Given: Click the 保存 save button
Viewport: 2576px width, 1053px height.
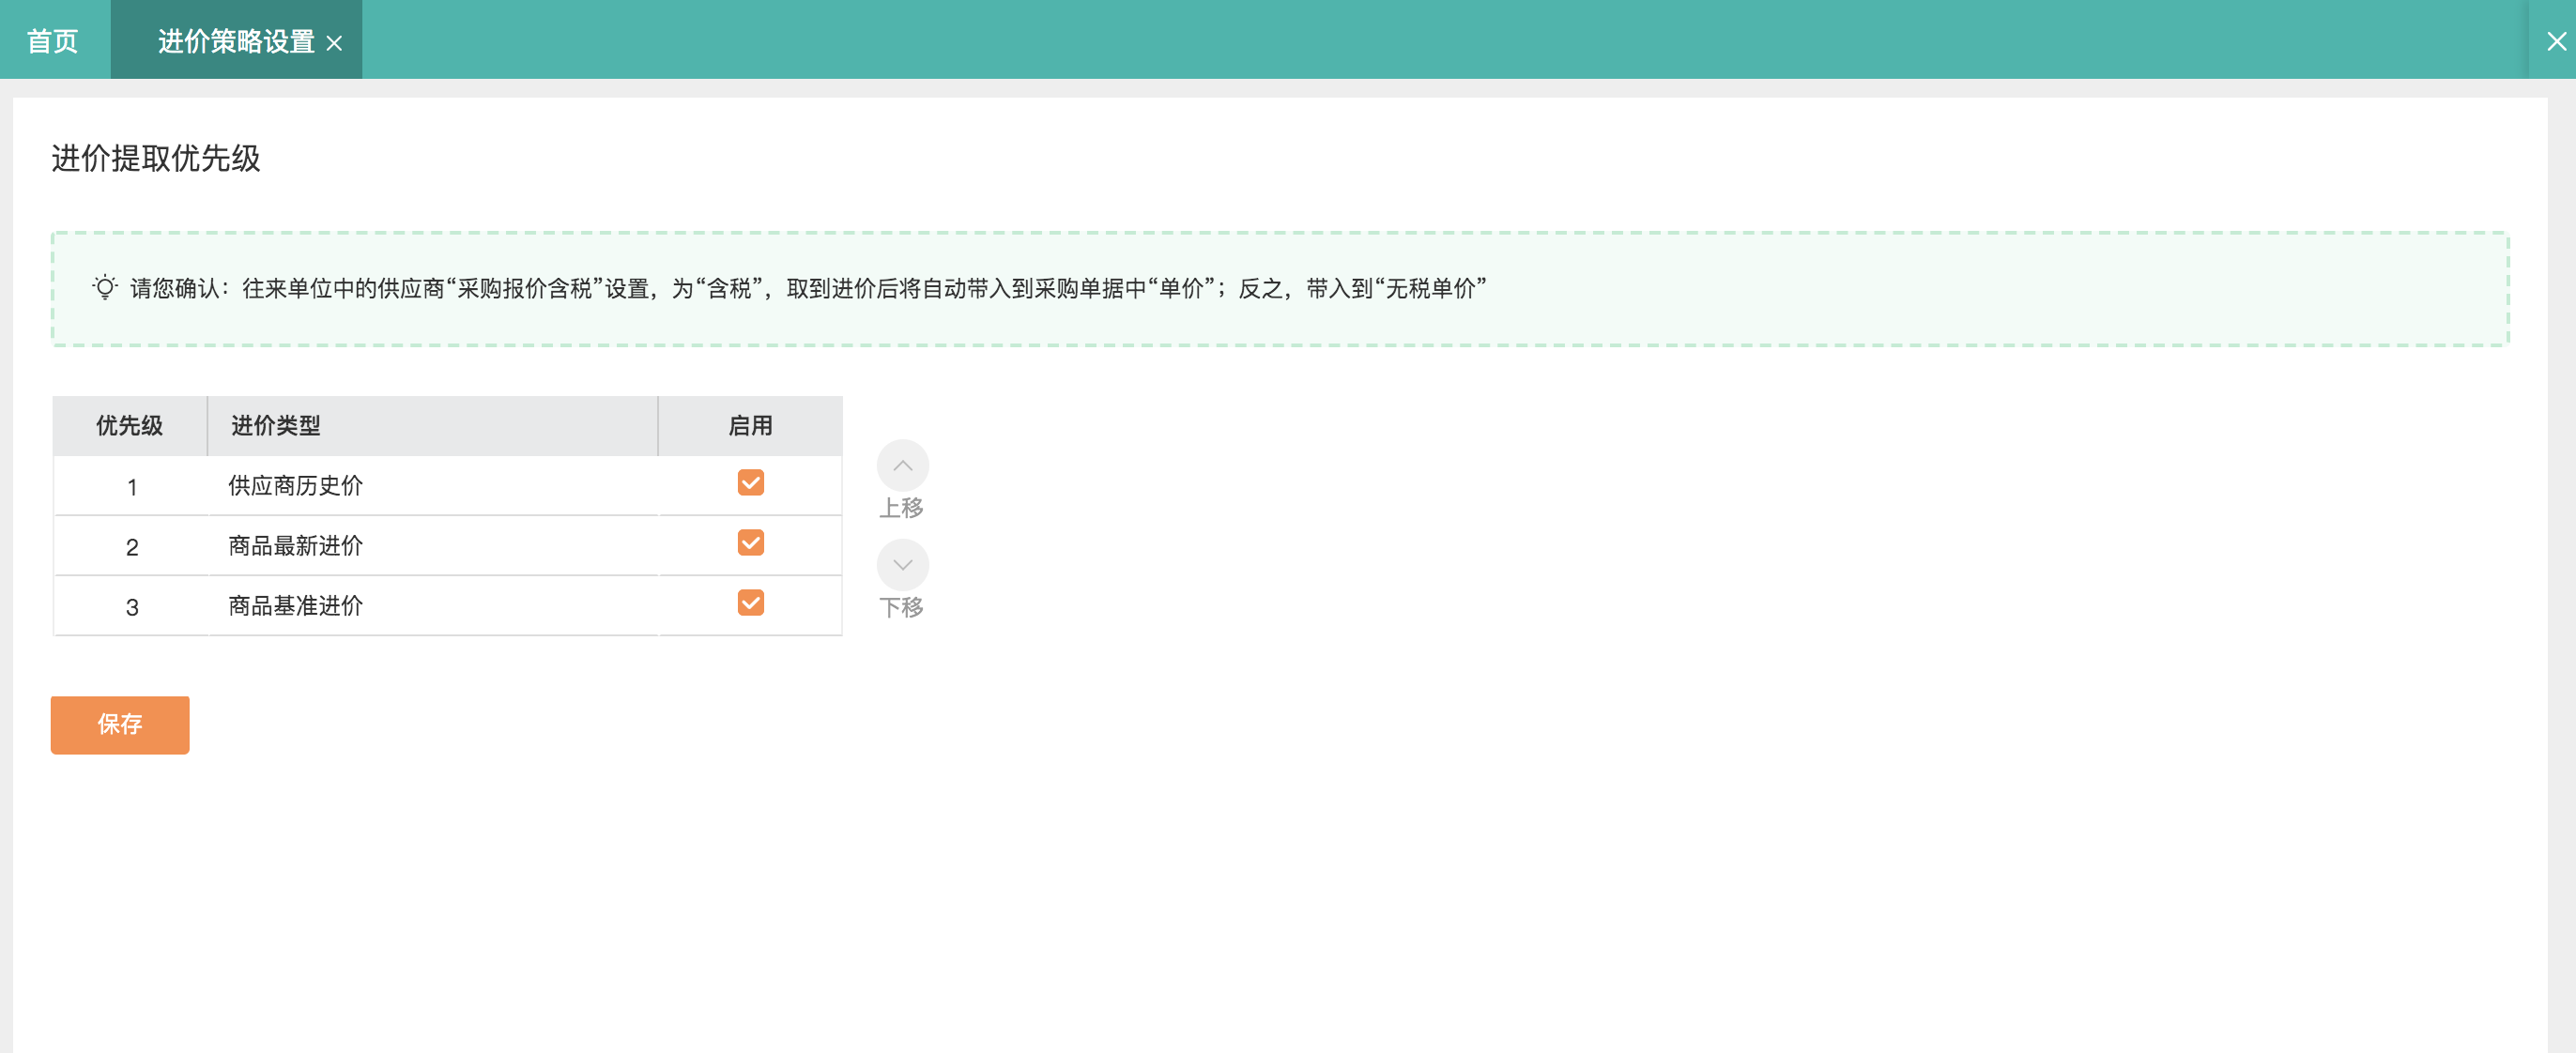Looking at the screenshot, I should click(x=118, y=723).
